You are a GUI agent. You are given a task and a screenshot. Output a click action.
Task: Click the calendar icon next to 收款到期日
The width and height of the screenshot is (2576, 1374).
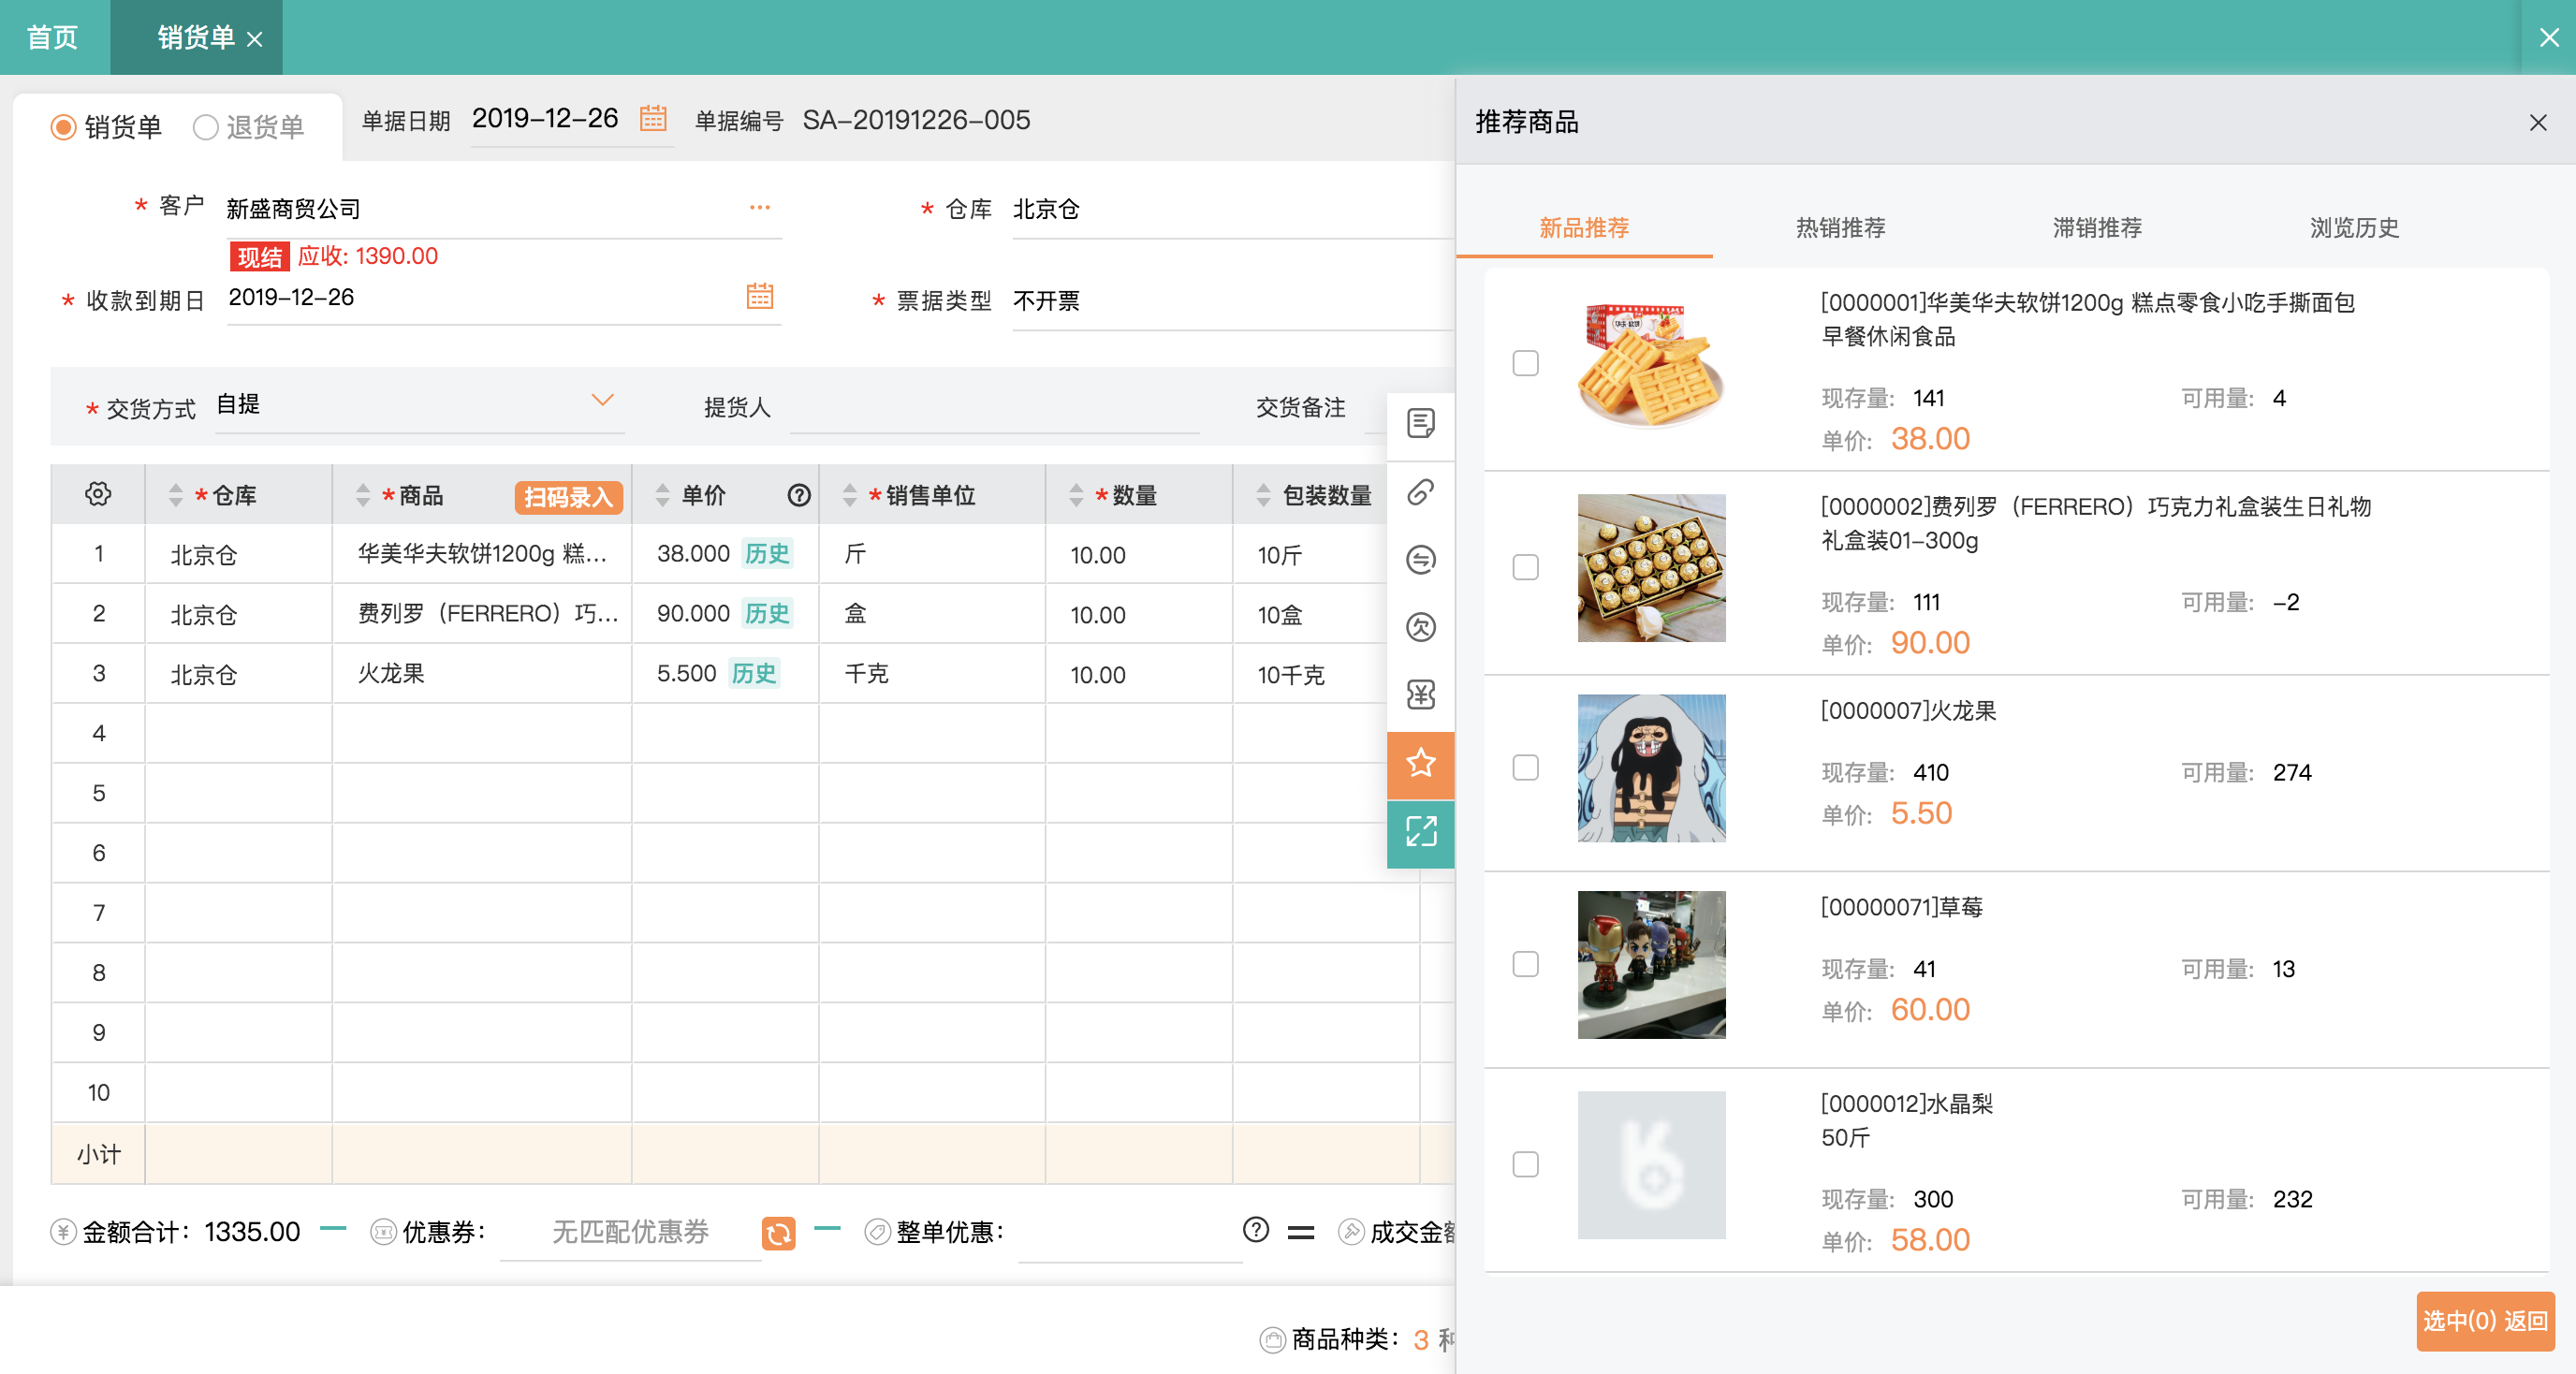(760, 298)
